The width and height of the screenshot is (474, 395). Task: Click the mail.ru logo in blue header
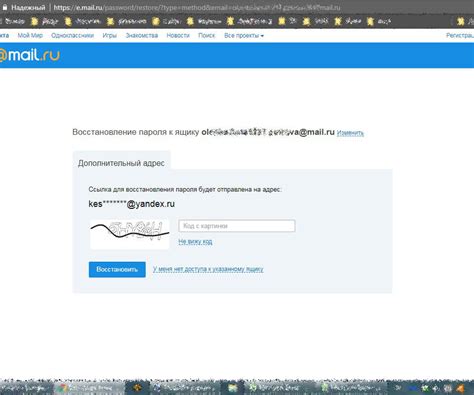pos(30,55)
